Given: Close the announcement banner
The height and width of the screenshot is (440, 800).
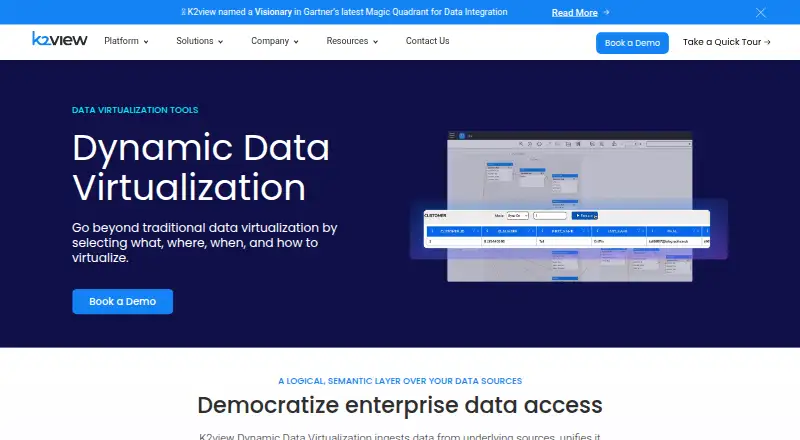Looking at the screenshot, I should tap(761, 13).
